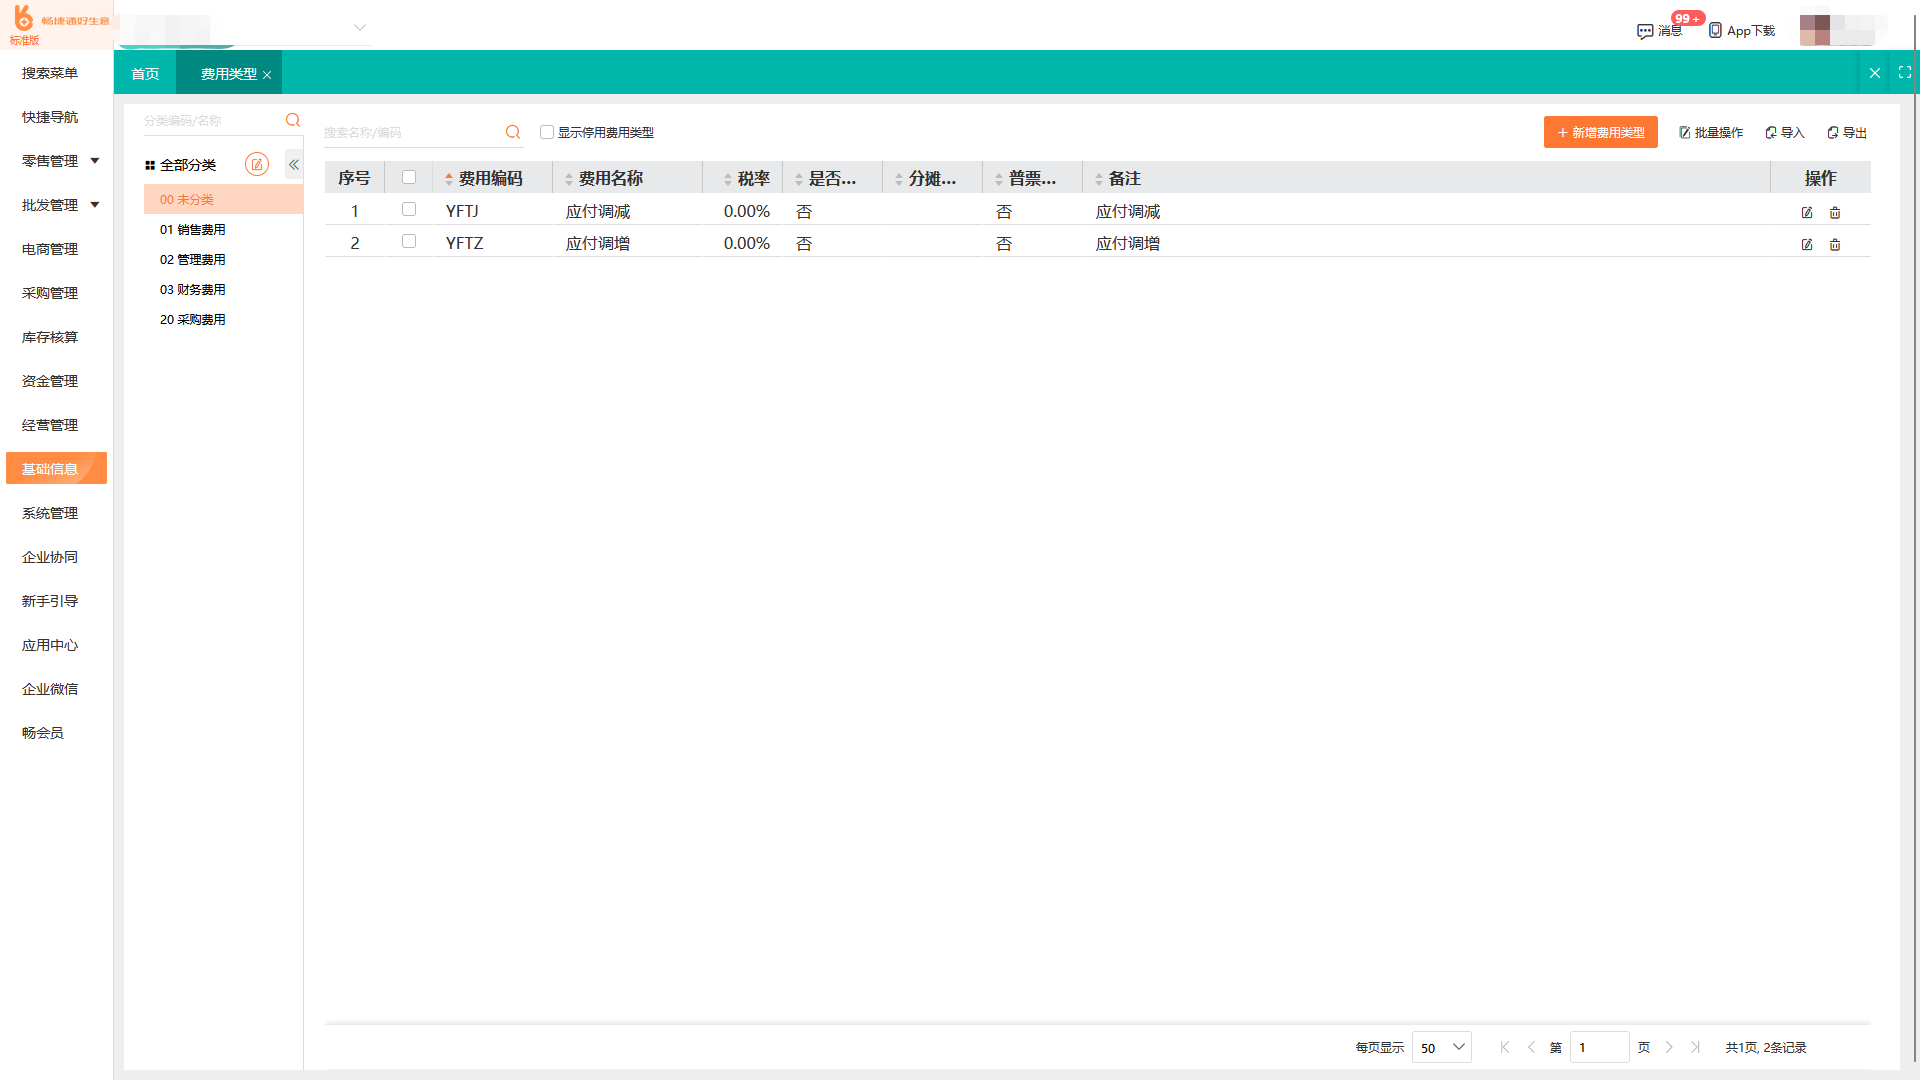Click the delete icon for YFTZ row

pos(1836,244)
